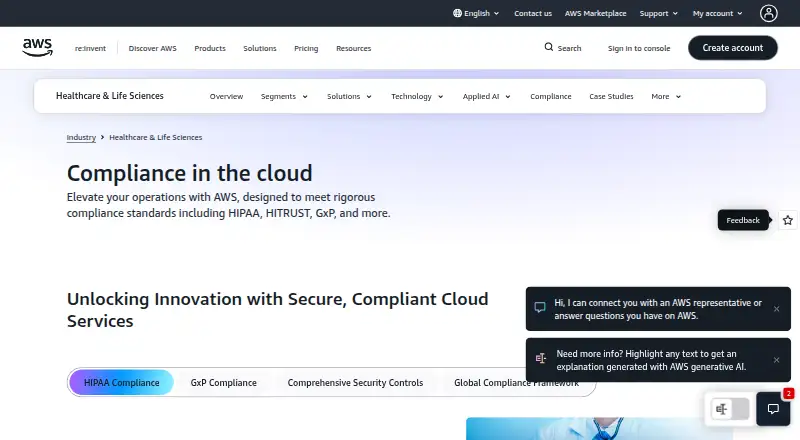
Task: Select the HIPAA Compliance tab
Action: click(121, 382)
